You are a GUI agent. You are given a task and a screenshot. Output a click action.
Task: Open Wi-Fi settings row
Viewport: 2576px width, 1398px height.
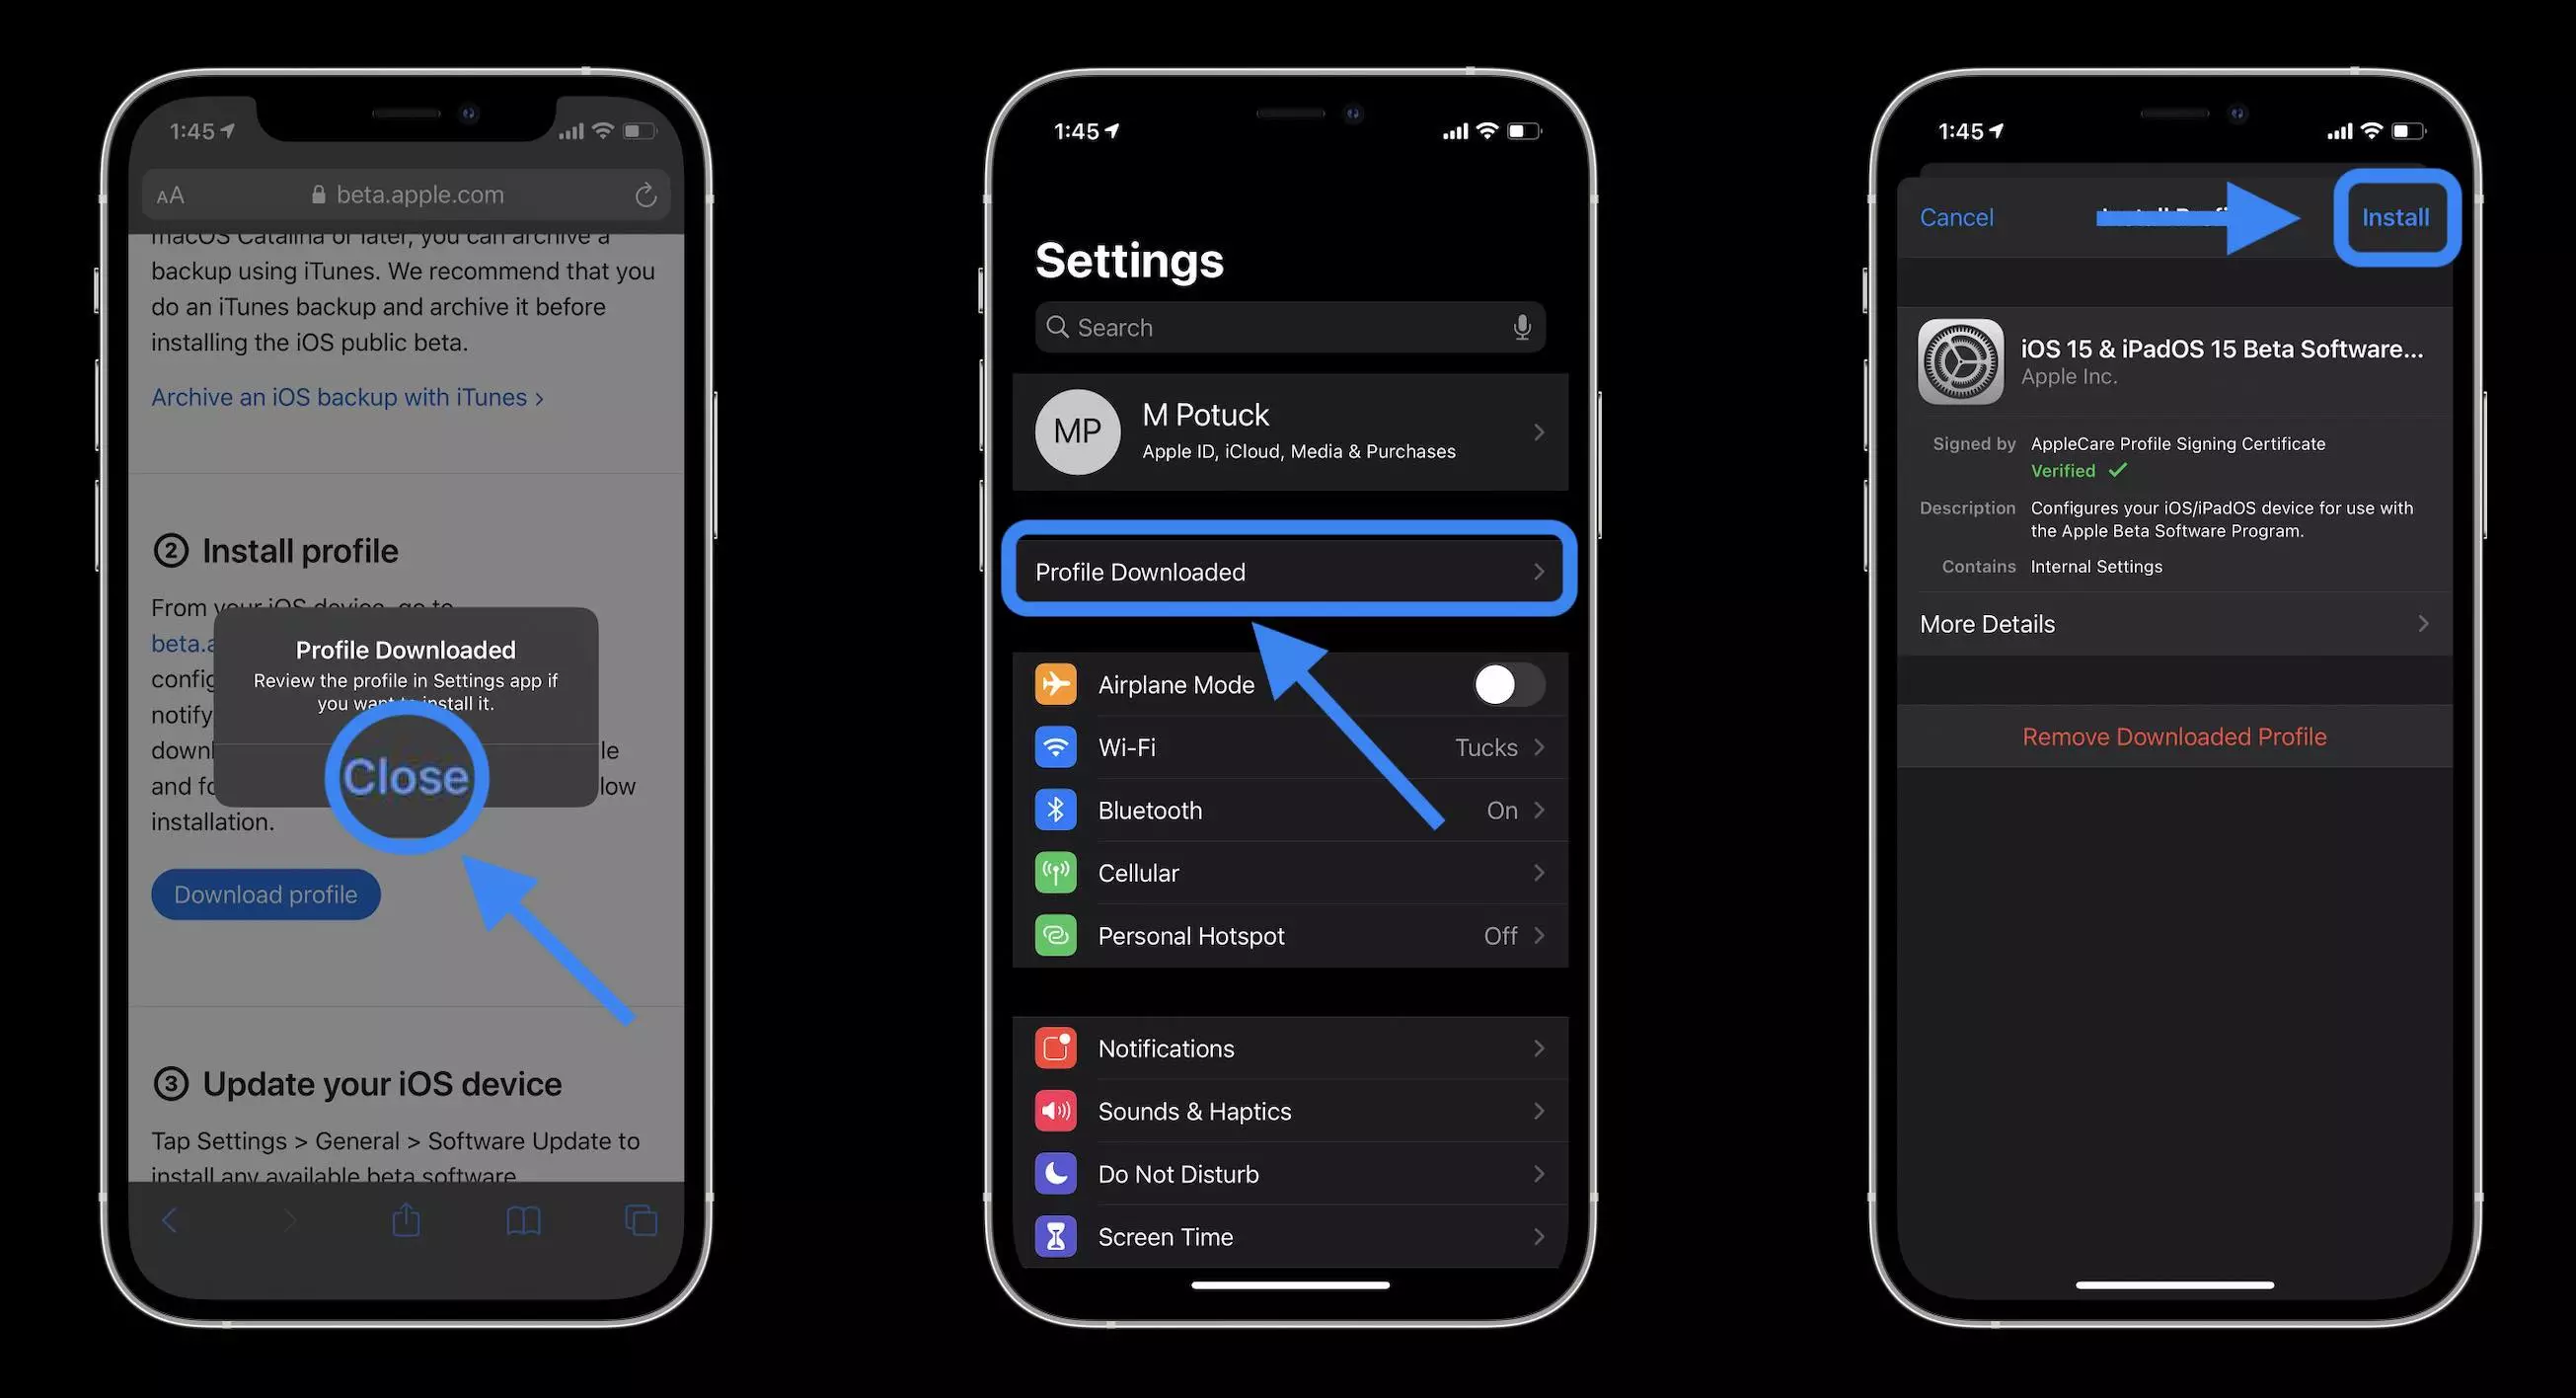click(x=1289, y=747)
